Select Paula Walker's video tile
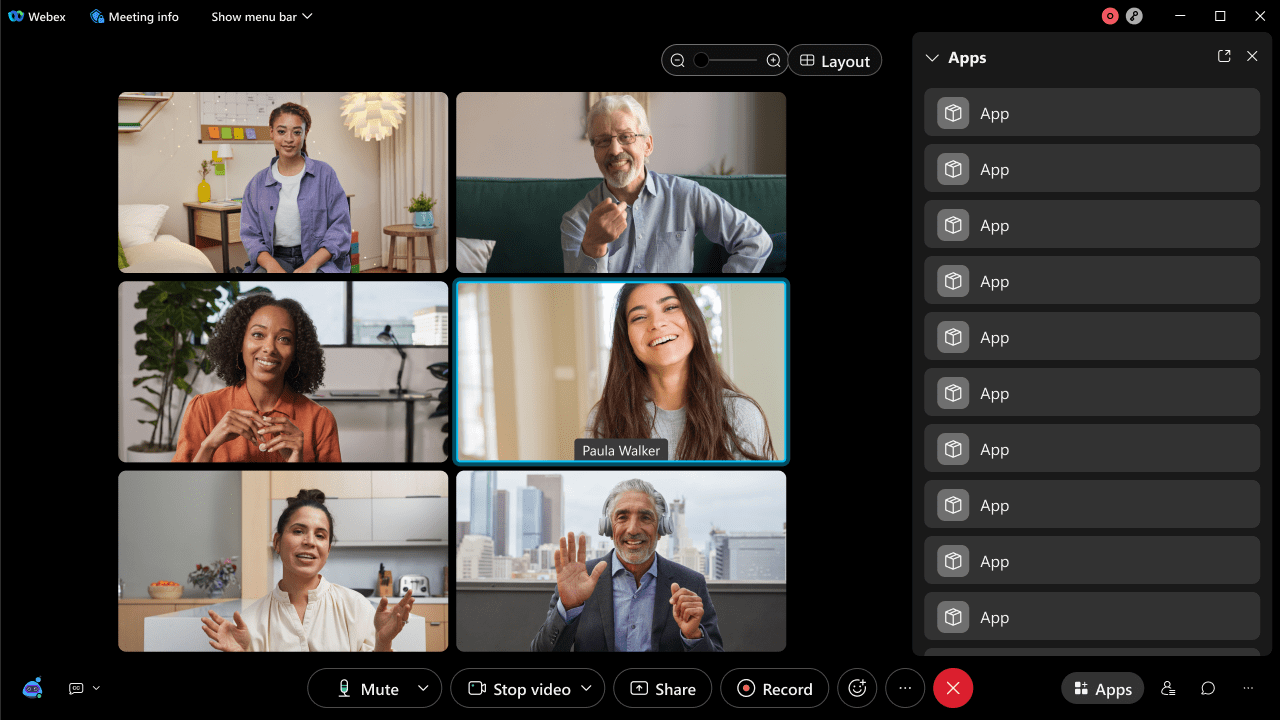Image resolution: width=1280 pixels, height=720 pixels. coord(621,372)
